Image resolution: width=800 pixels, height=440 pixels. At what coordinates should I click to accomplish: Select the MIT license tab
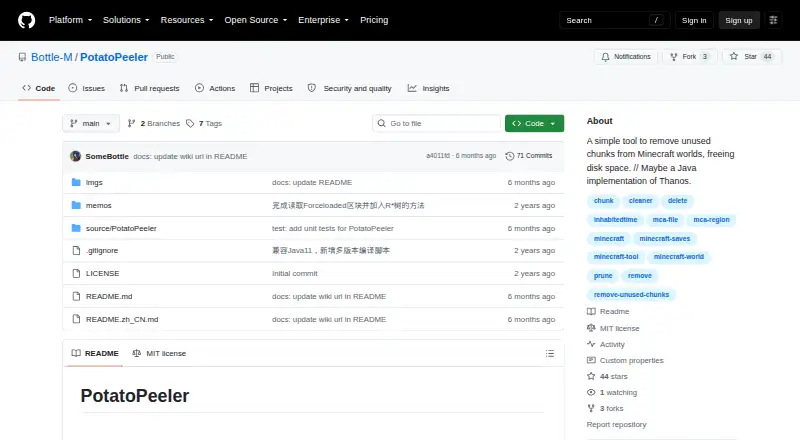point(159,353)
